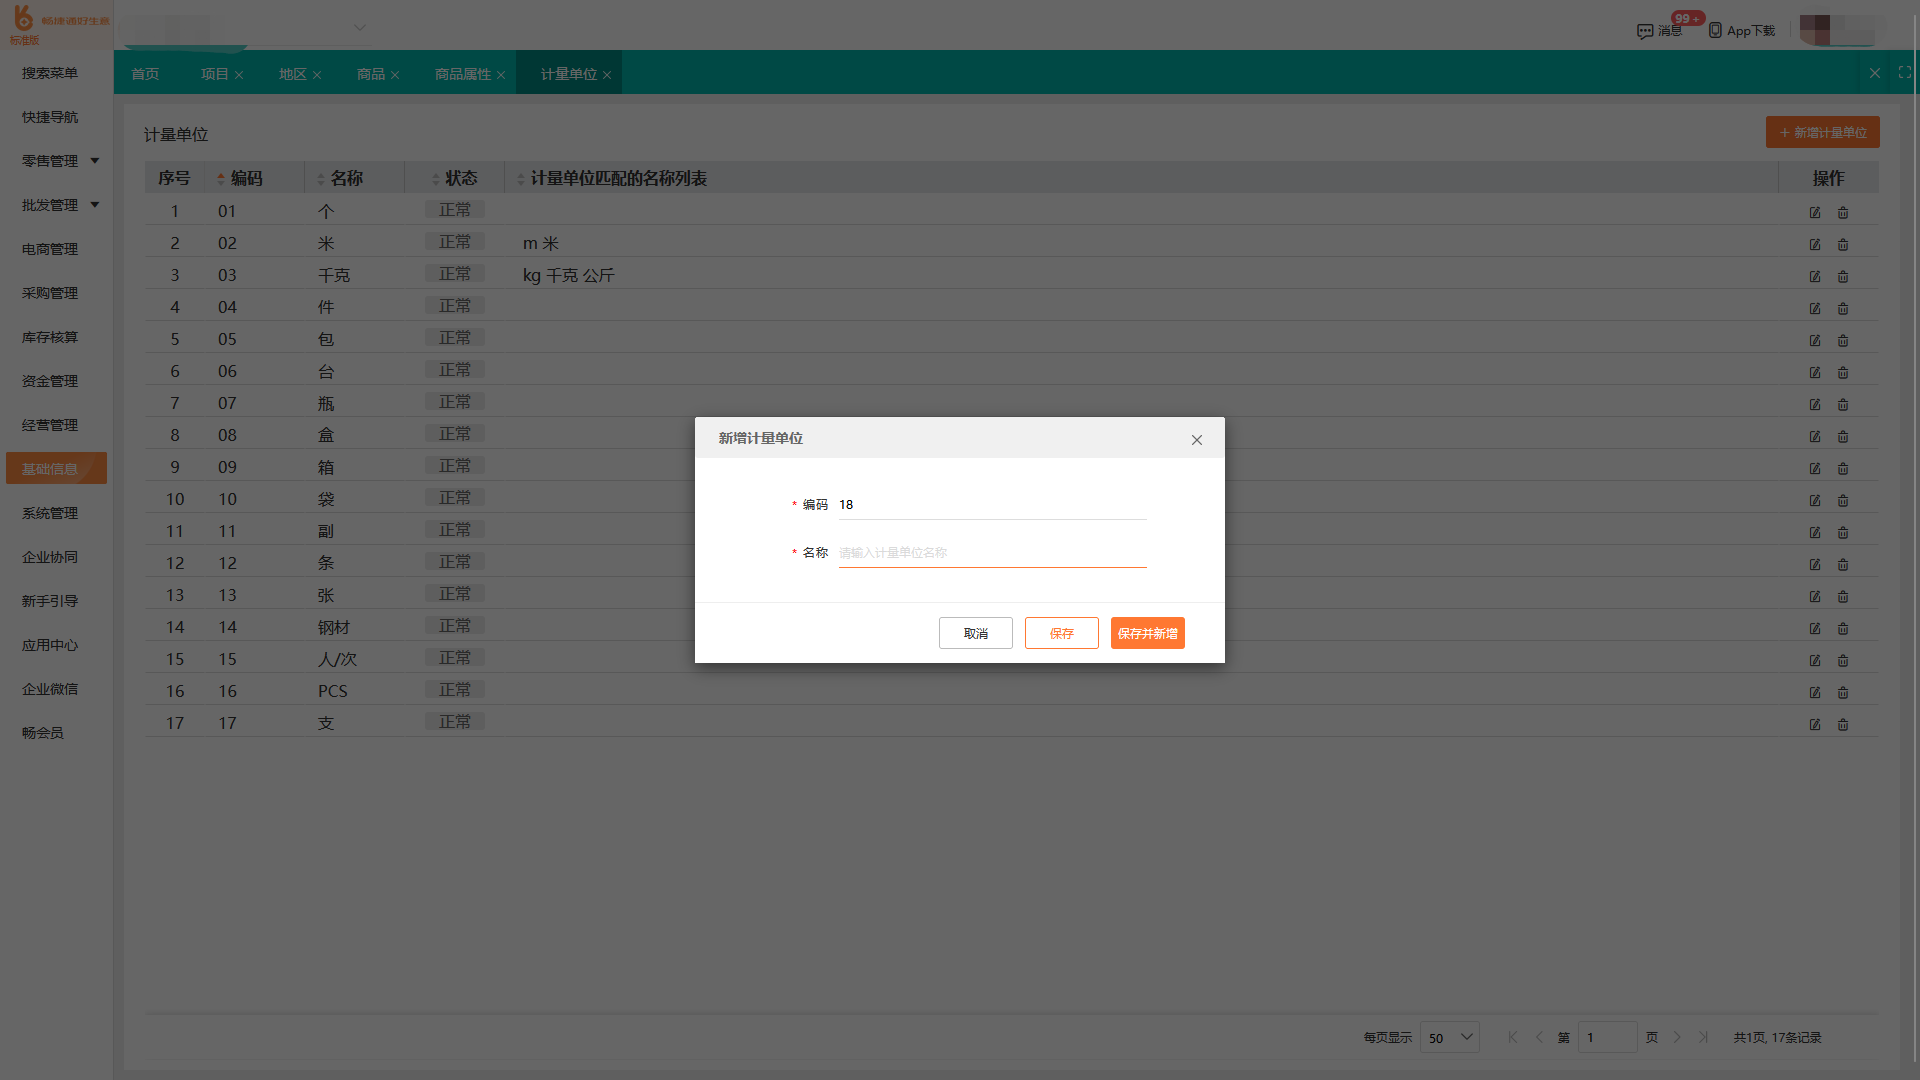This screenshot has width=1920, height=1080.
Task: Click the delete icon for row 2
Action: tap(1844, 244)
